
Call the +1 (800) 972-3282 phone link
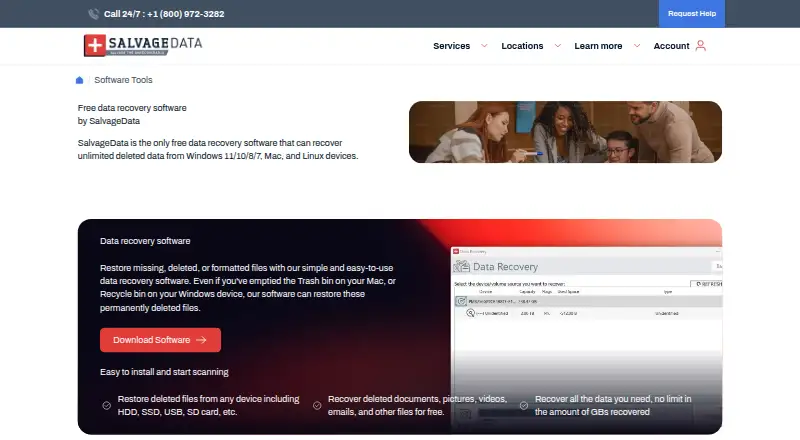pos(186,14)
